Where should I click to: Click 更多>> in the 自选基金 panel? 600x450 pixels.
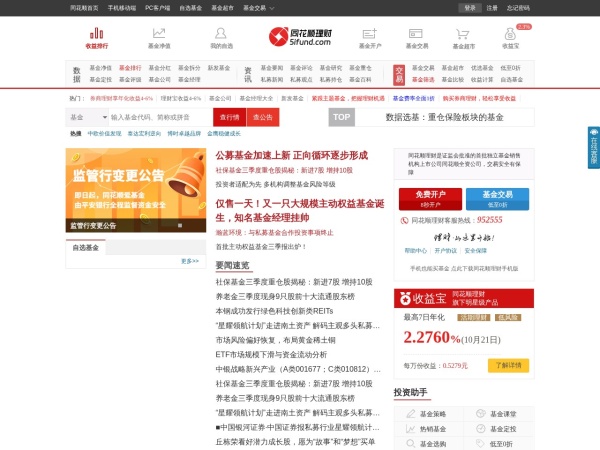[189, 261]
